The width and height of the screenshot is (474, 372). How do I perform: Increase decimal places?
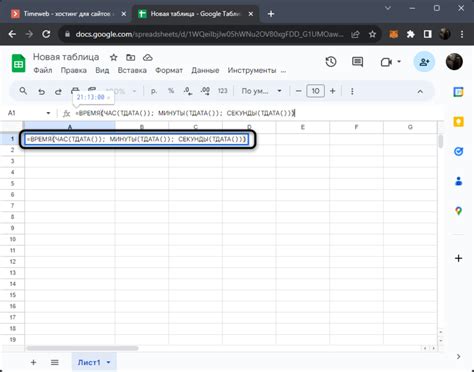click(x=205, y=91)
